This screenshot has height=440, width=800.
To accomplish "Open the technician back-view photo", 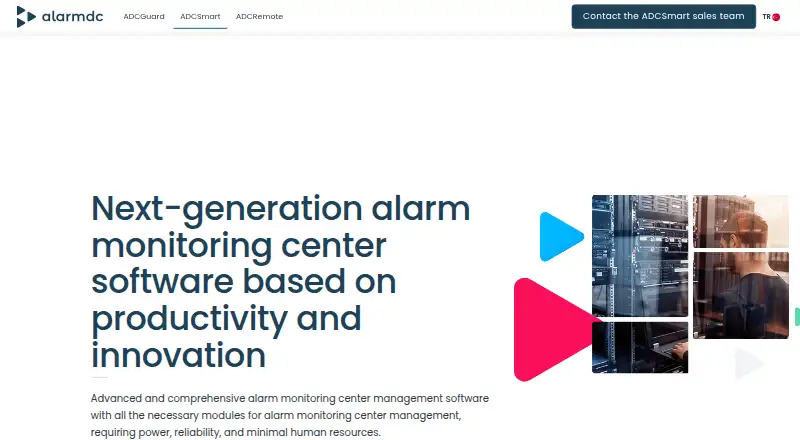I will point(741,295).
